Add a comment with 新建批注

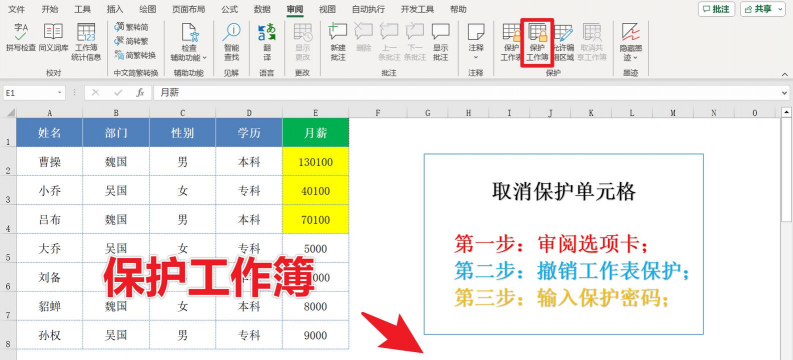(338, 42)
